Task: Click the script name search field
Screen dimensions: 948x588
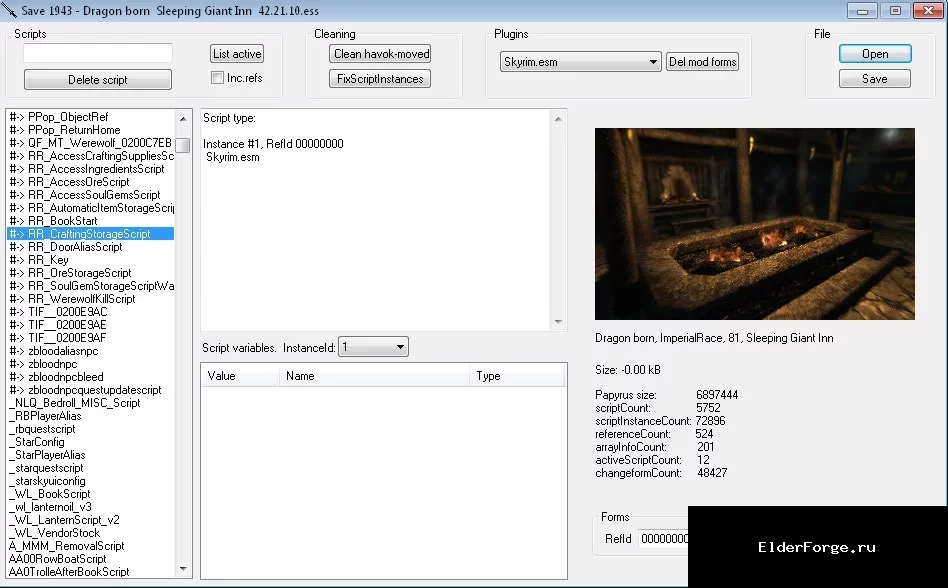Action: 98,53
